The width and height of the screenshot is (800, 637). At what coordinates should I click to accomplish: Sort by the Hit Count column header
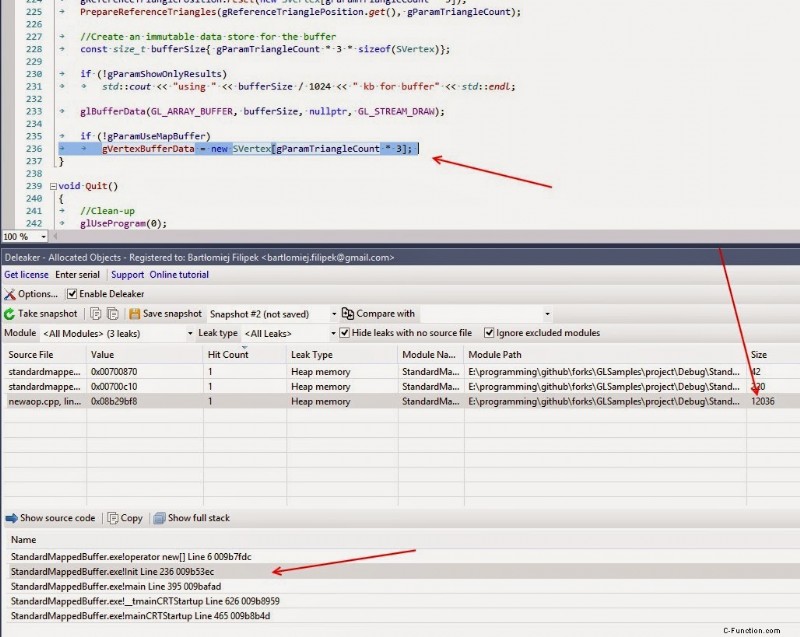click(x=228, y=355)
